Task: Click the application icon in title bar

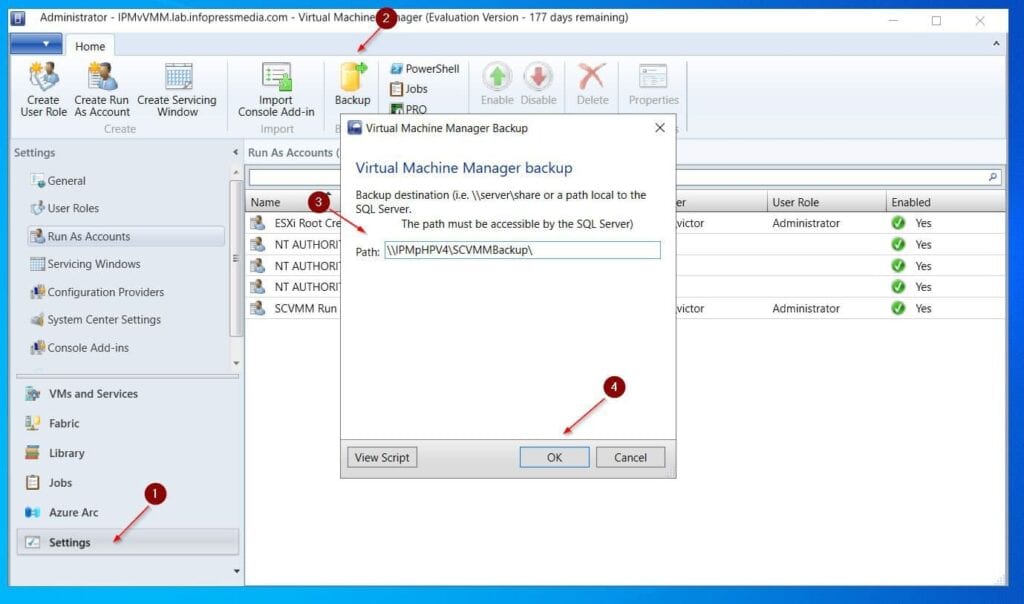Action: (x=18, y=18)
